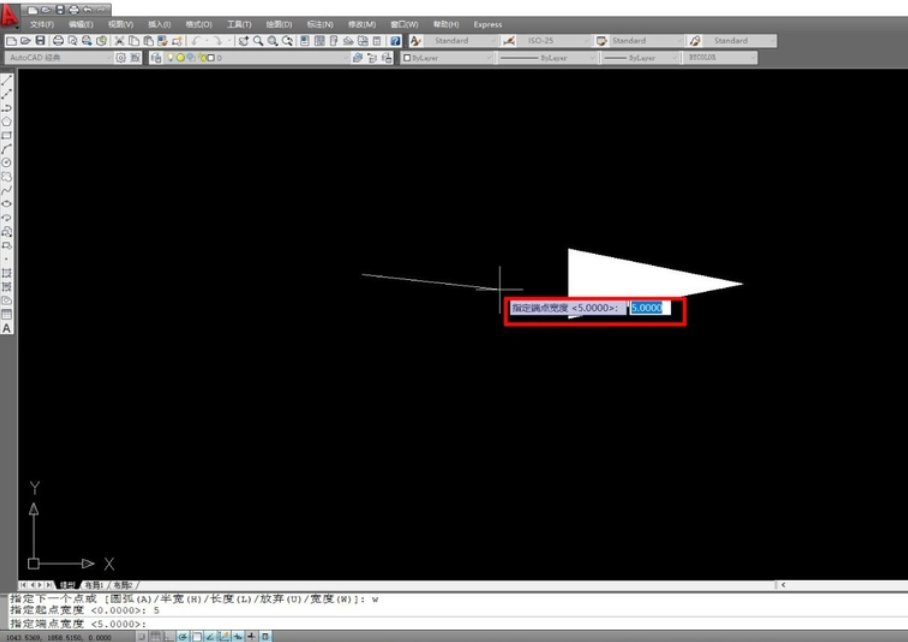Click the Zoom realtime magnifier icon

[258, 41]
